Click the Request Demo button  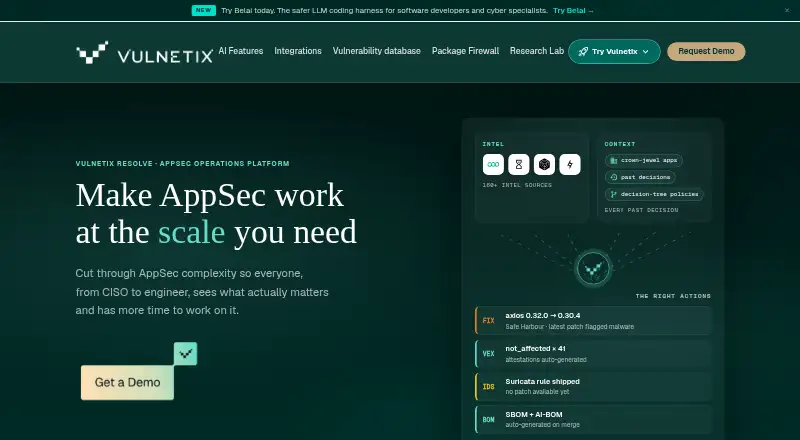[706, 51]
